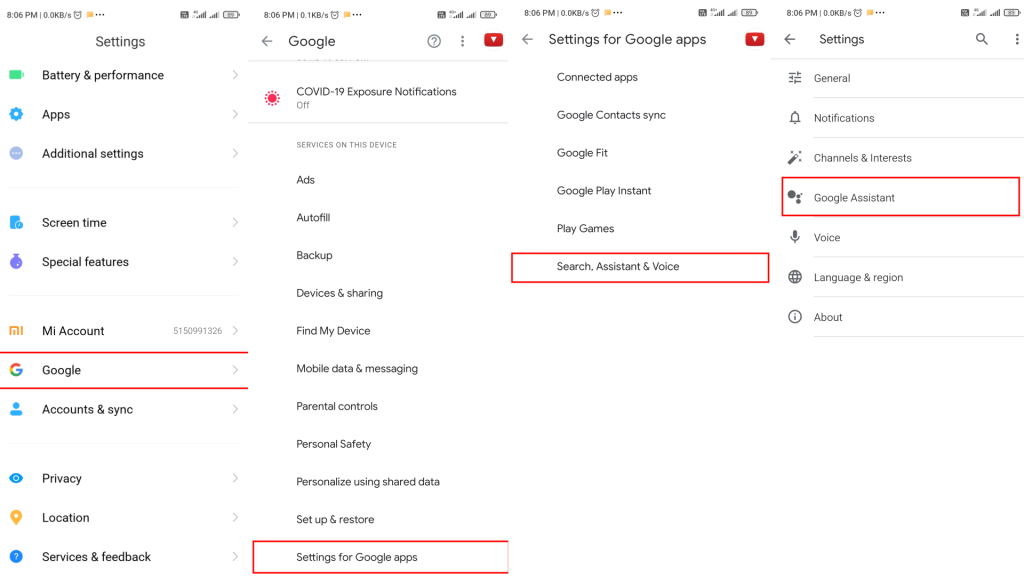The height and width of the screenshot is (576, 1024).
Task: Tap the Voice microphone icon
Action: [x=795, y=237]
